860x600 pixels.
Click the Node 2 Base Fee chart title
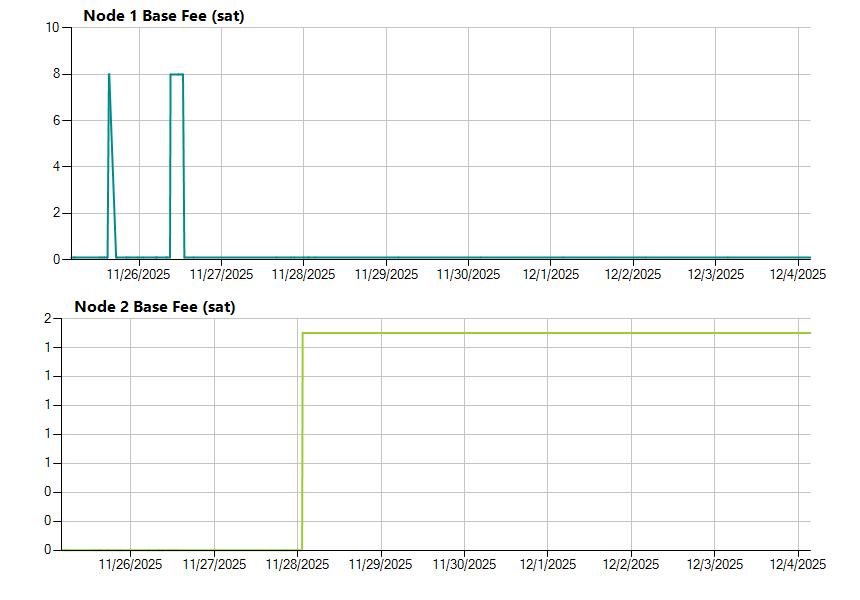pos(154,307)
